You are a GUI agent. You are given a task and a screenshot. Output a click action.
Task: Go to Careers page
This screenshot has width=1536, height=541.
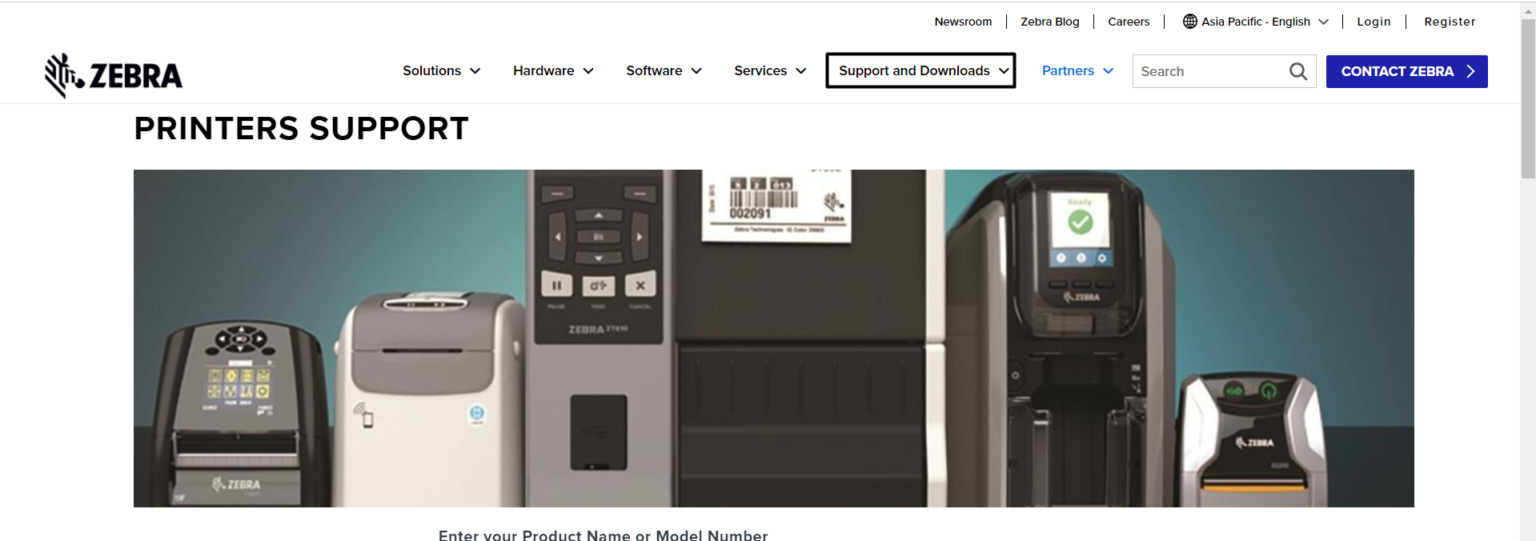(1128, 21)
